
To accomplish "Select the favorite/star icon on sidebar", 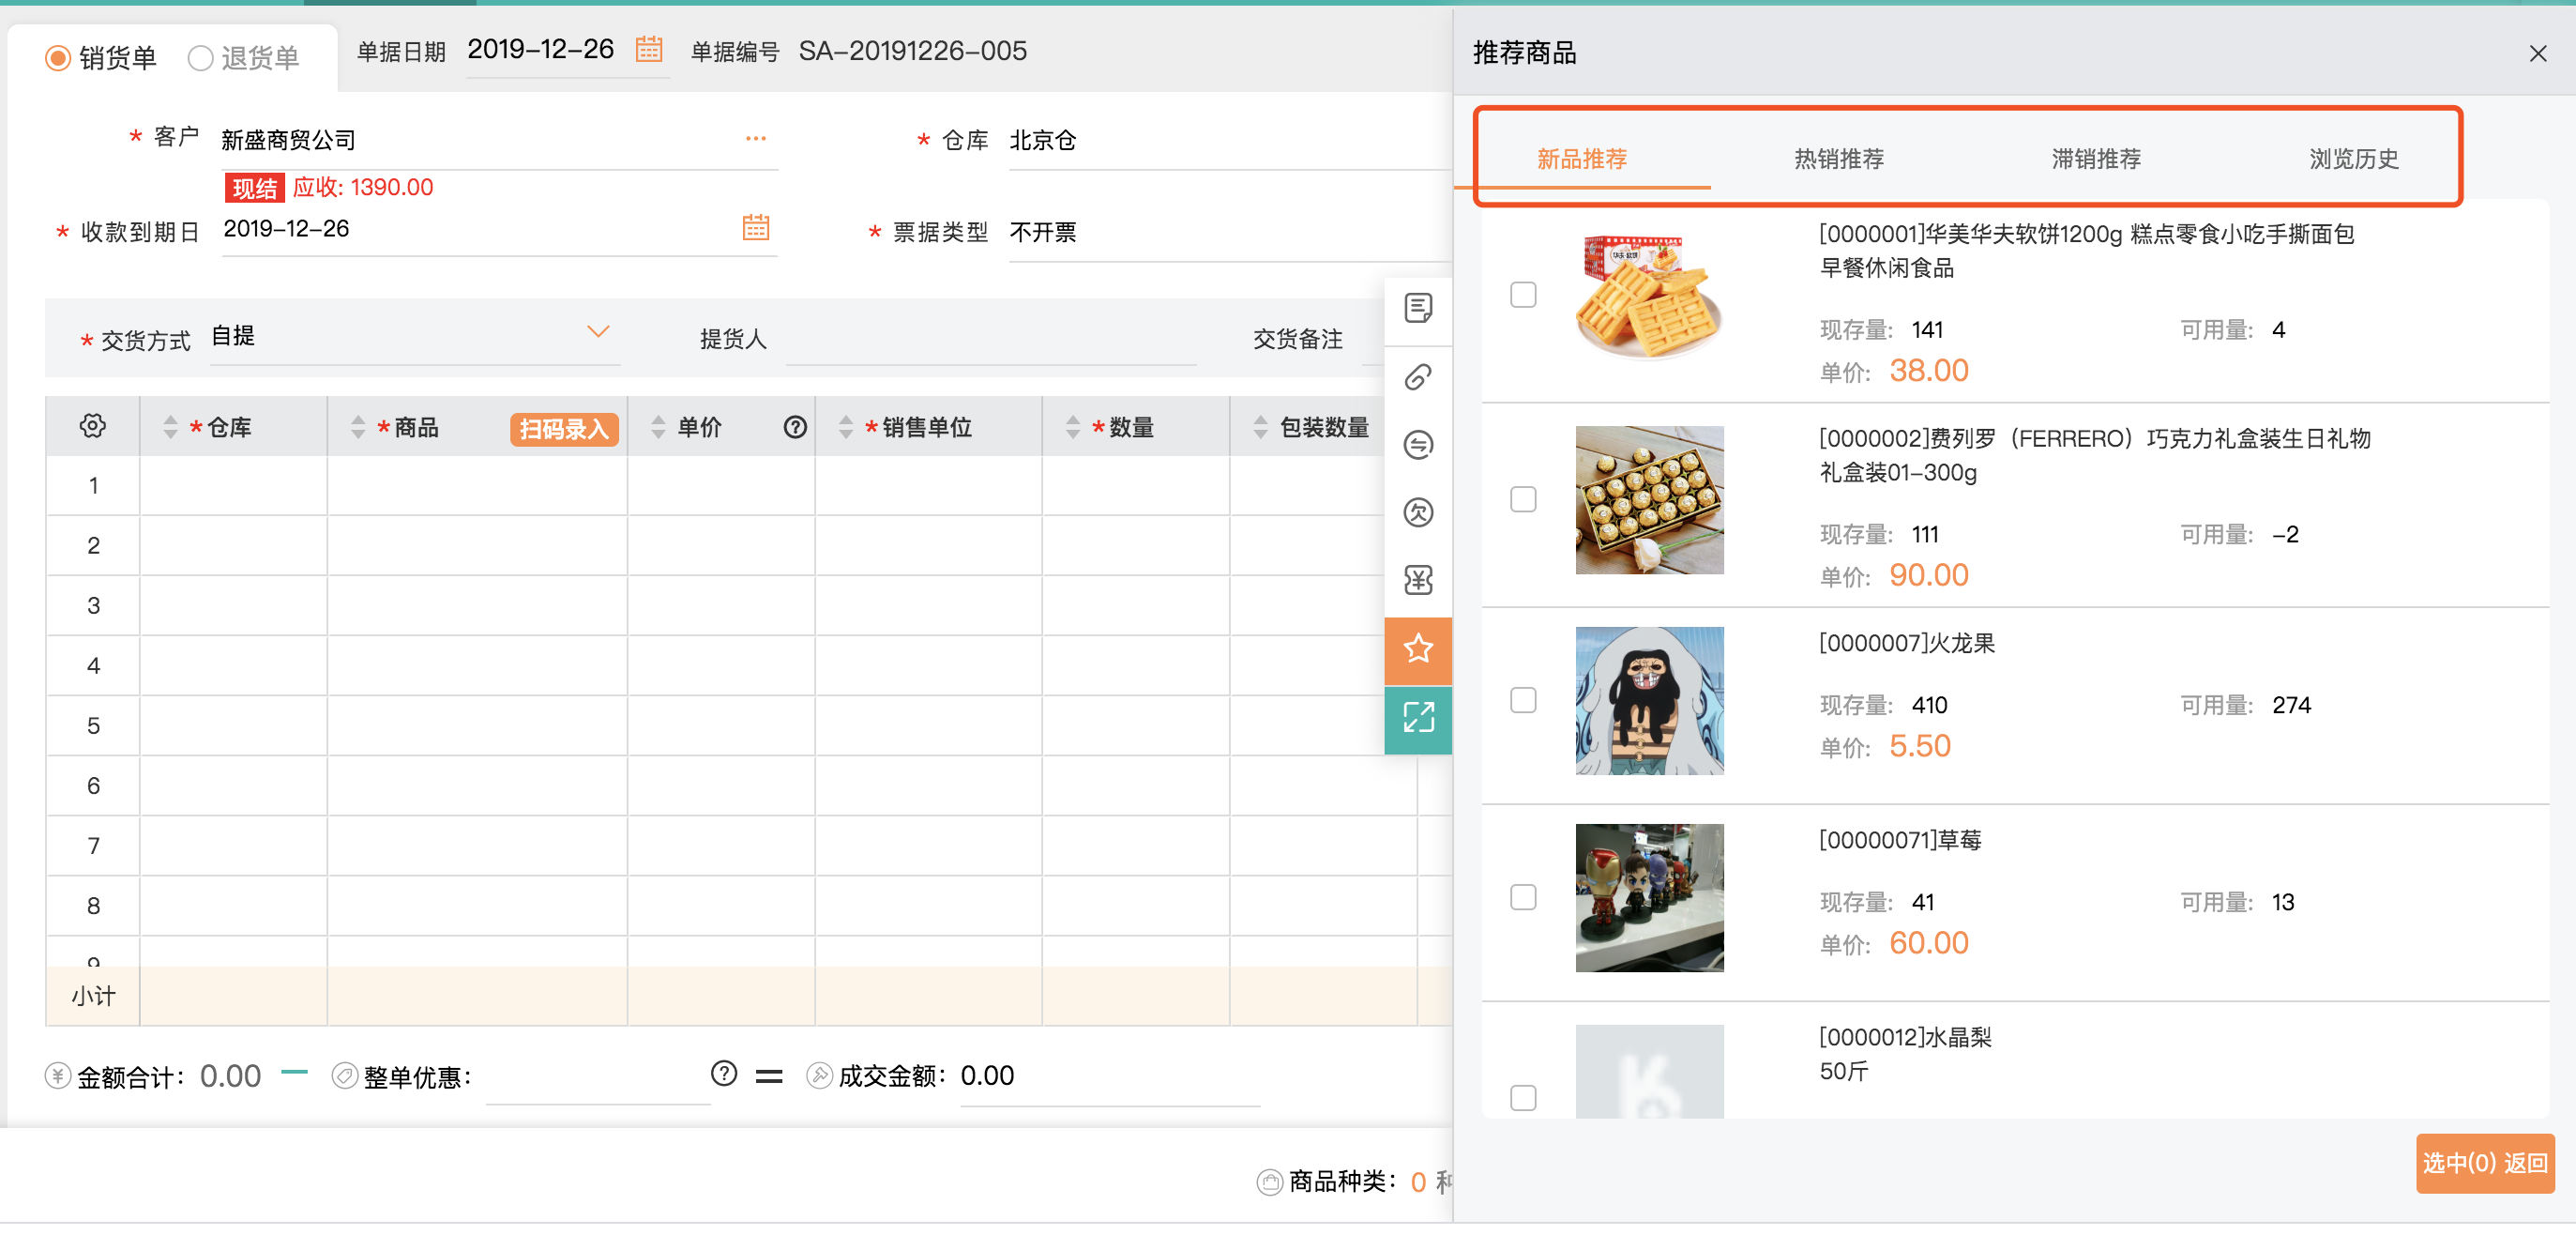I will (1419, 649).
